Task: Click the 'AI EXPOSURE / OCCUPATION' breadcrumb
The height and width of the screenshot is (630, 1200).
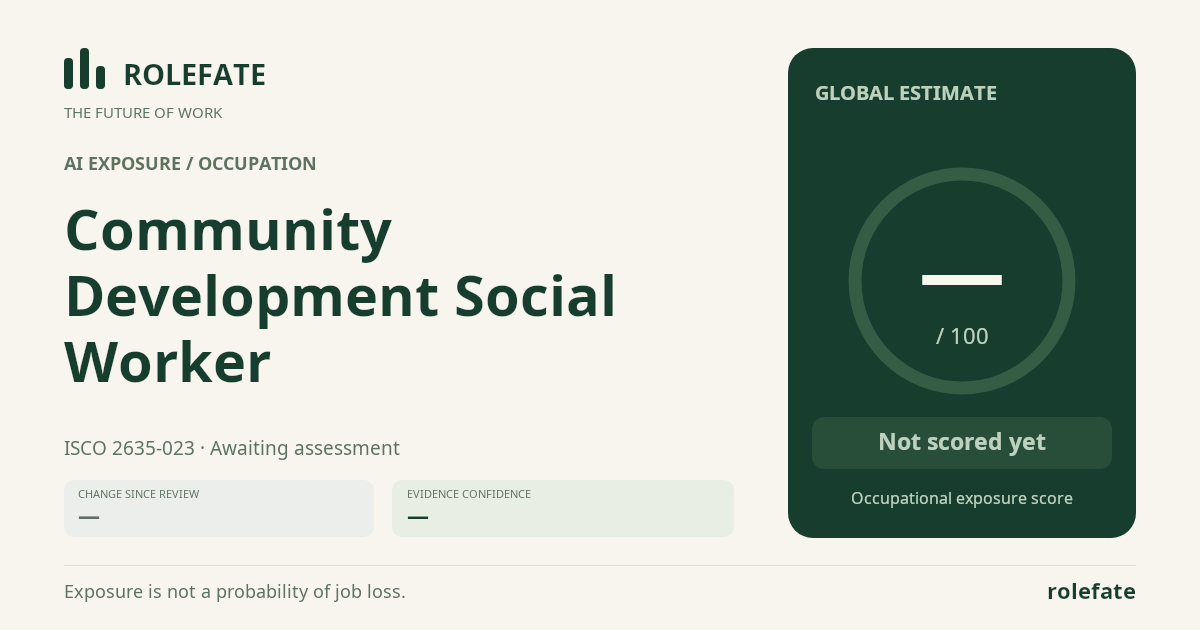Action: click(x=190, y=164)
